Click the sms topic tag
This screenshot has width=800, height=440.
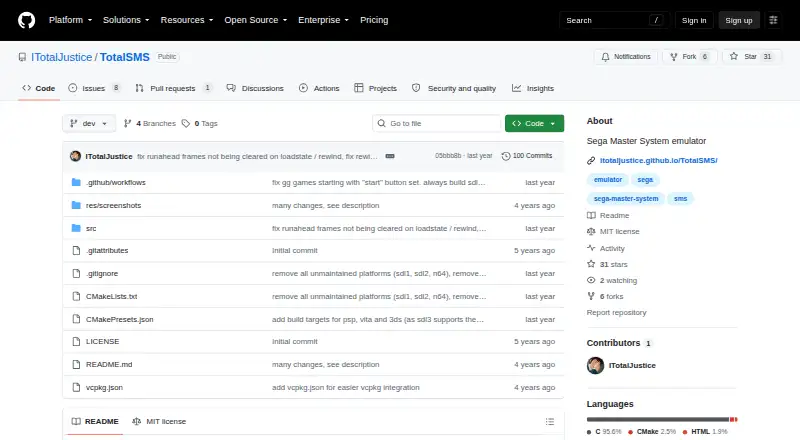680,199
